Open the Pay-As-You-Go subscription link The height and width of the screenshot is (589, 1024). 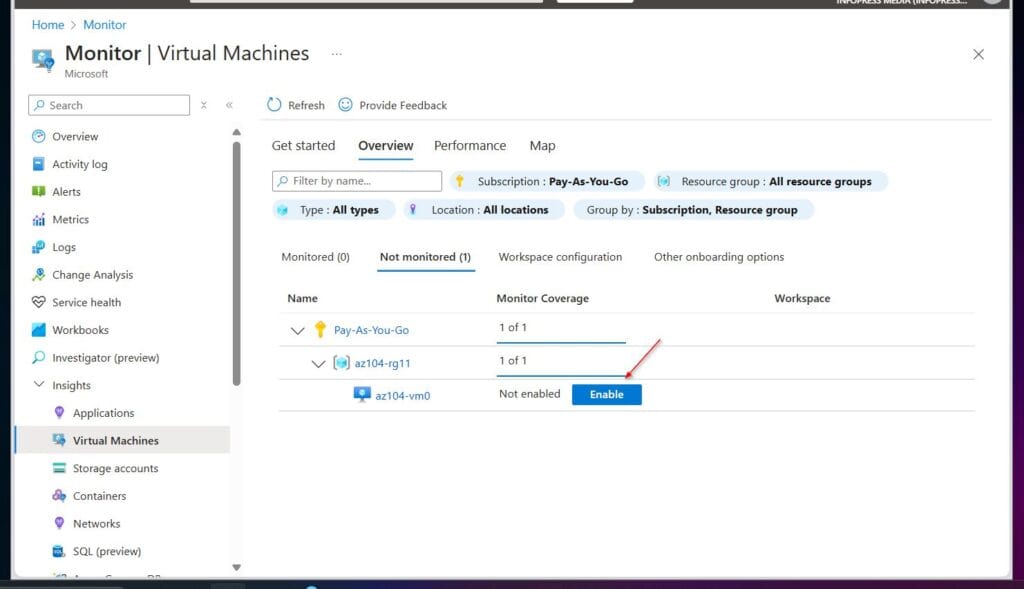tap(371, 330)
